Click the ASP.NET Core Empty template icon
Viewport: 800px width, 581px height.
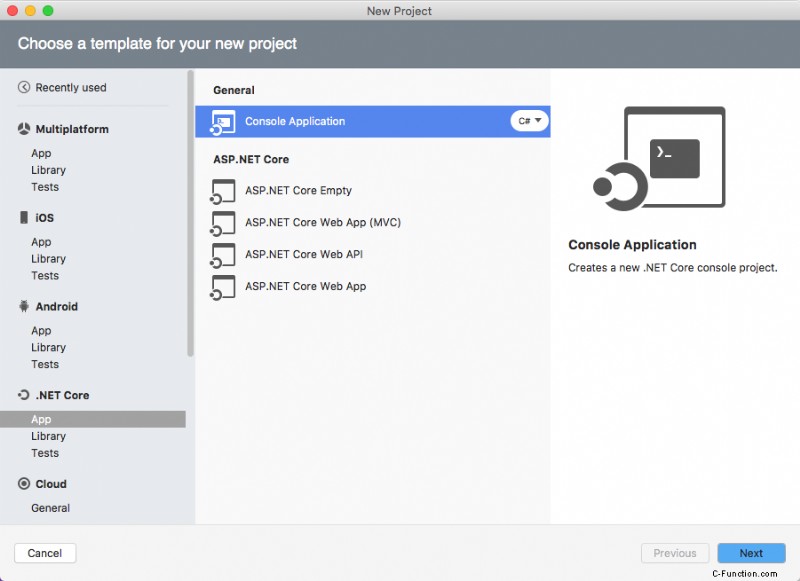pyautogui.click(x=223, y=191)
